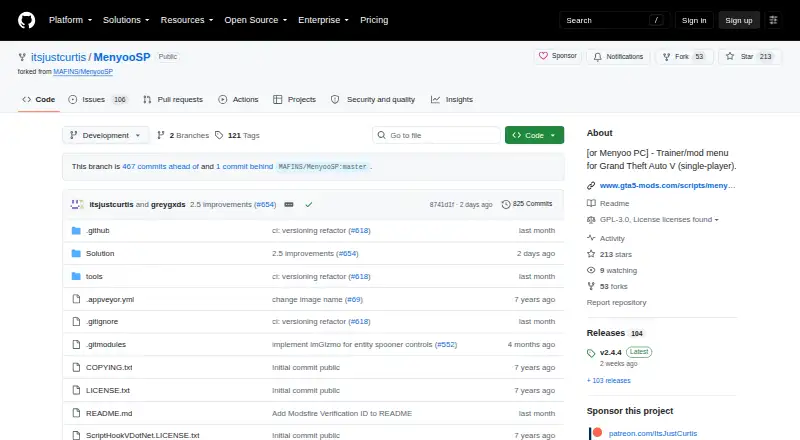This screenshot has height=440, width=800.
Task: Open the Platform navigation dropdown
Action: click(x=70, y=20)
